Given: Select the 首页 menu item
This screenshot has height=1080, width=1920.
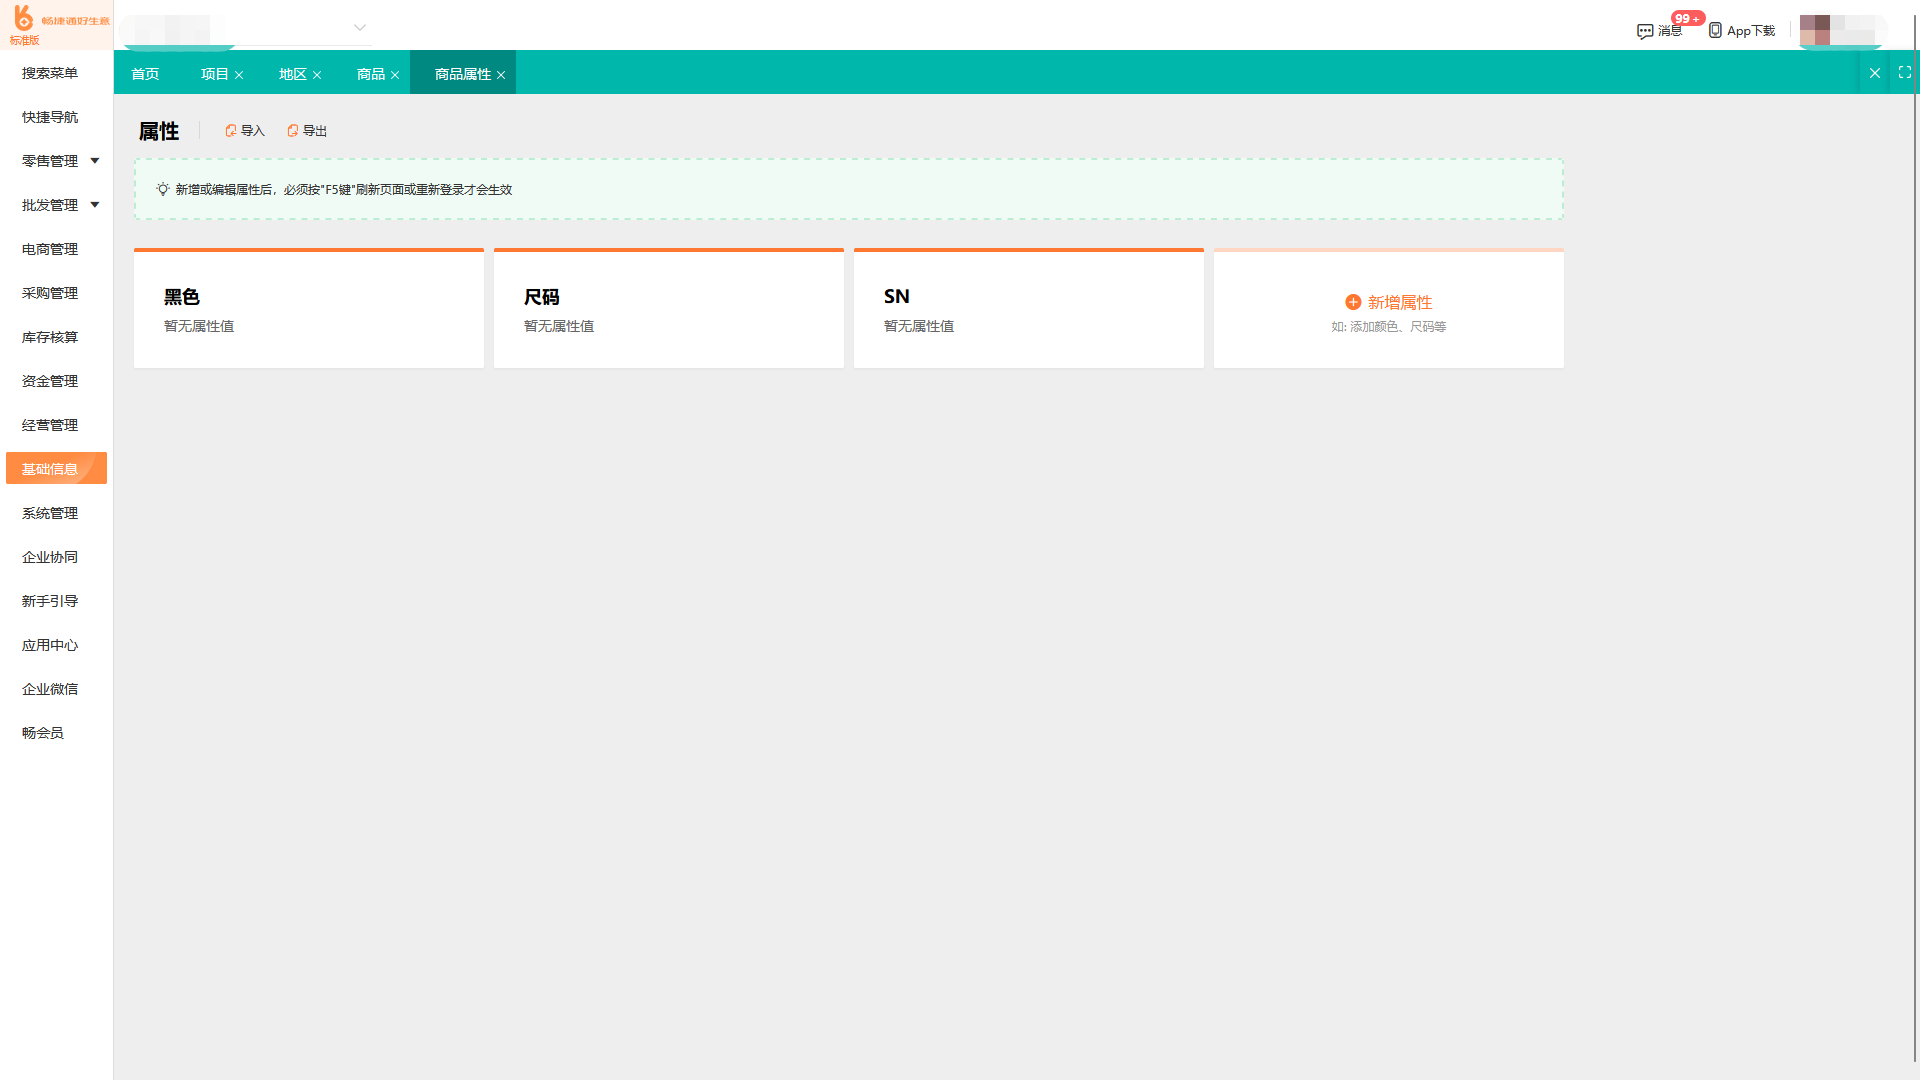Looking at the screenshot, I should (x=145, y=74).
